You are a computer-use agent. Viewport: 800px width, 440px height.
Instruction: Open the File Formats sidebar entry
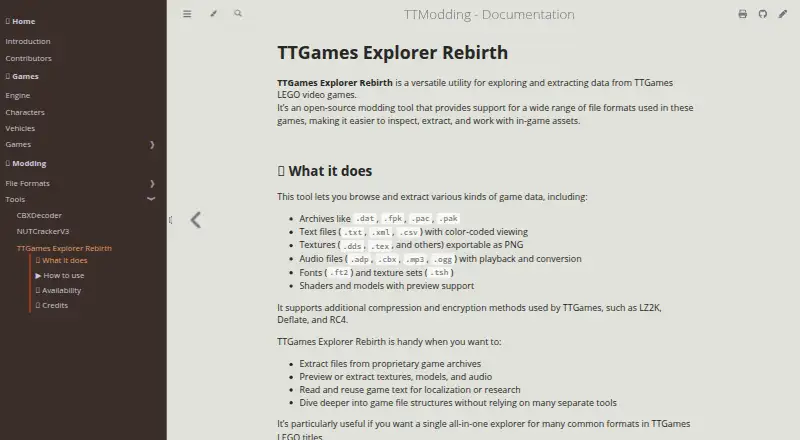[28, 183]
